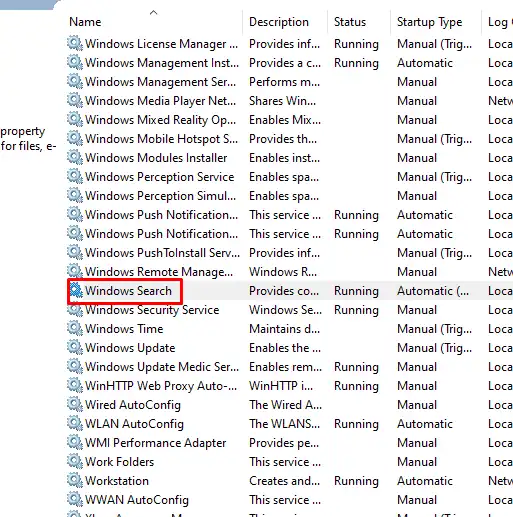The height and width of the screenshot is (517, 513).
Task: Click the gear icon beside WWAN AutoConfig
Action: point(75,500)
